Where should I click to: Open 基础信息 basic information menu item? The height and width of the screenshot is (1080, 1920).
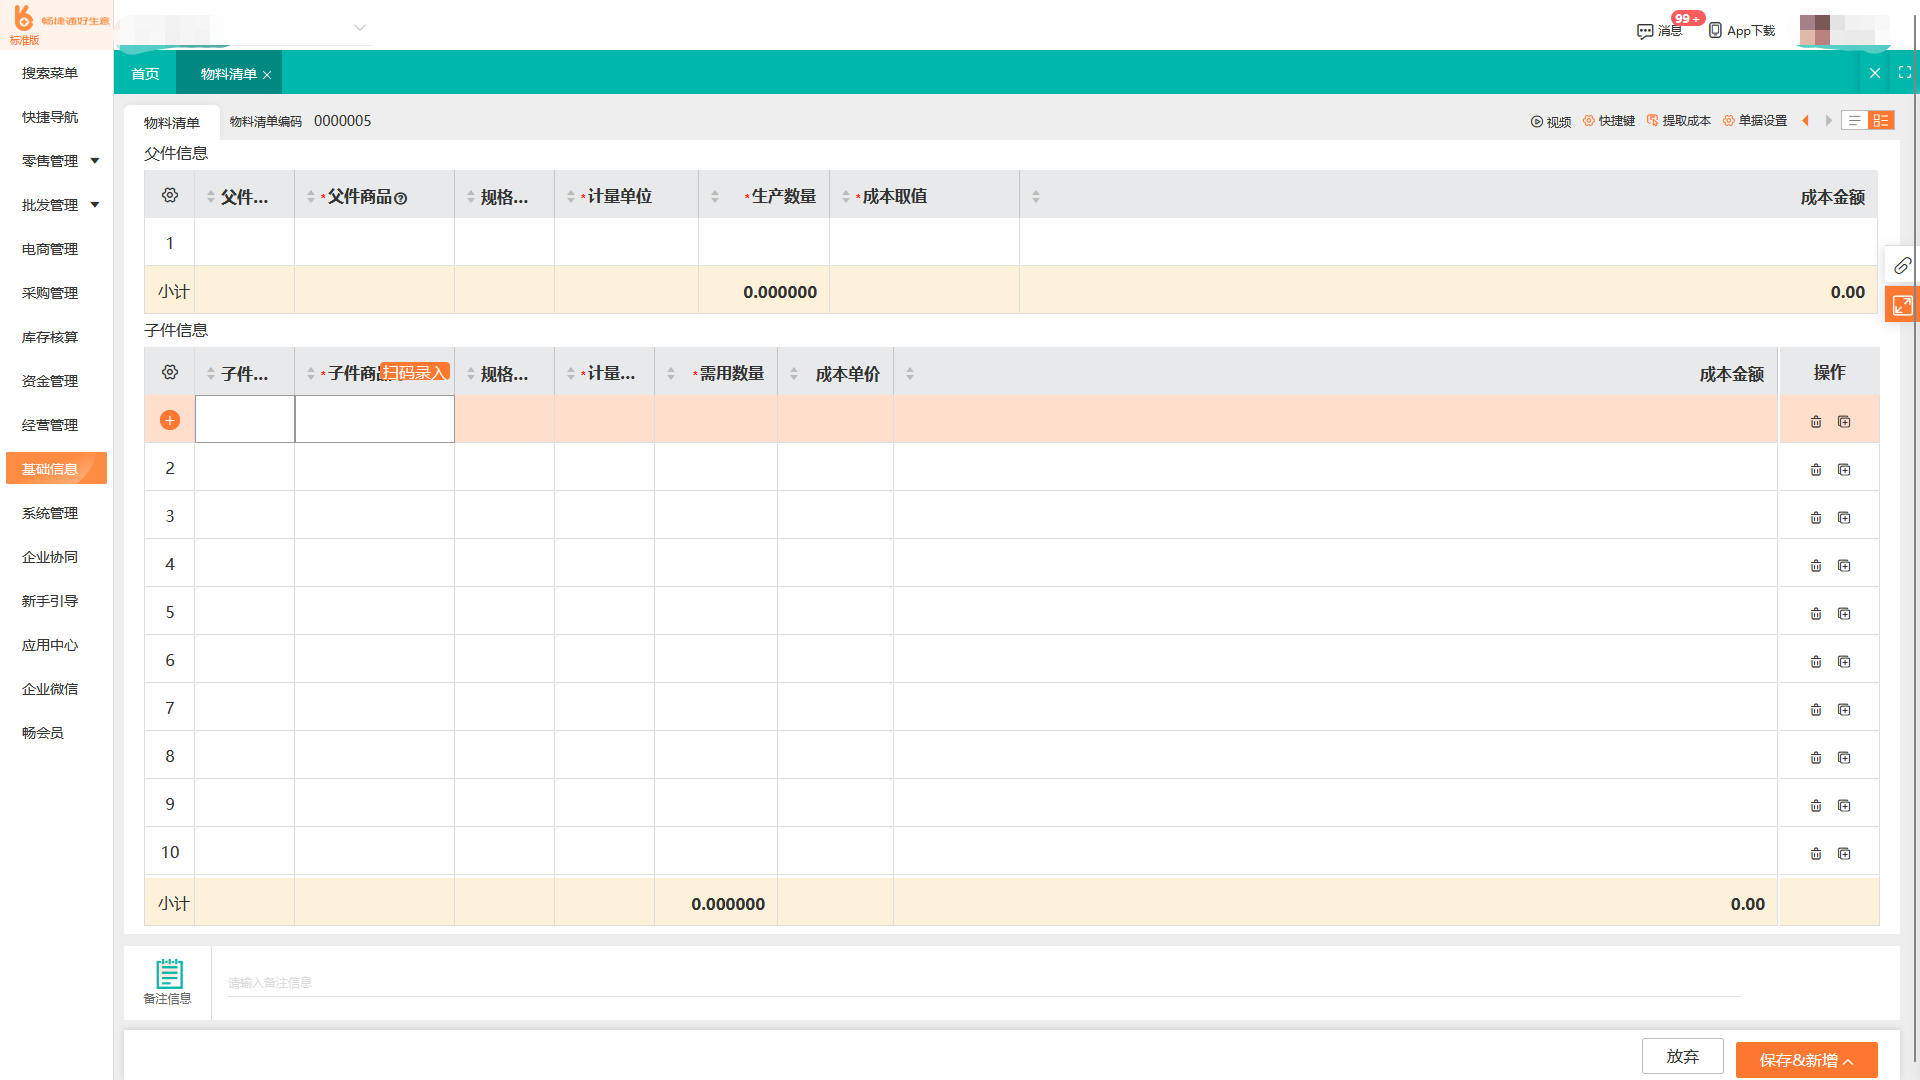[x=53, y=468]
